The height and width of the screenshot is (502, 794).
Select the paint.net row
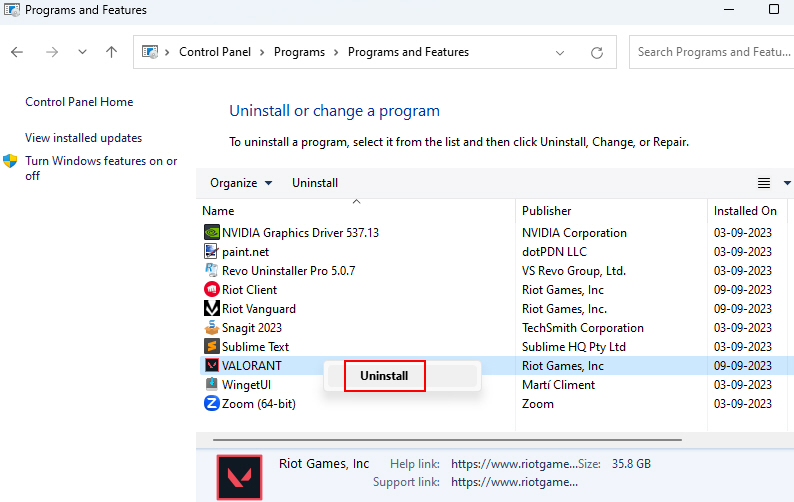coord(246,252)
